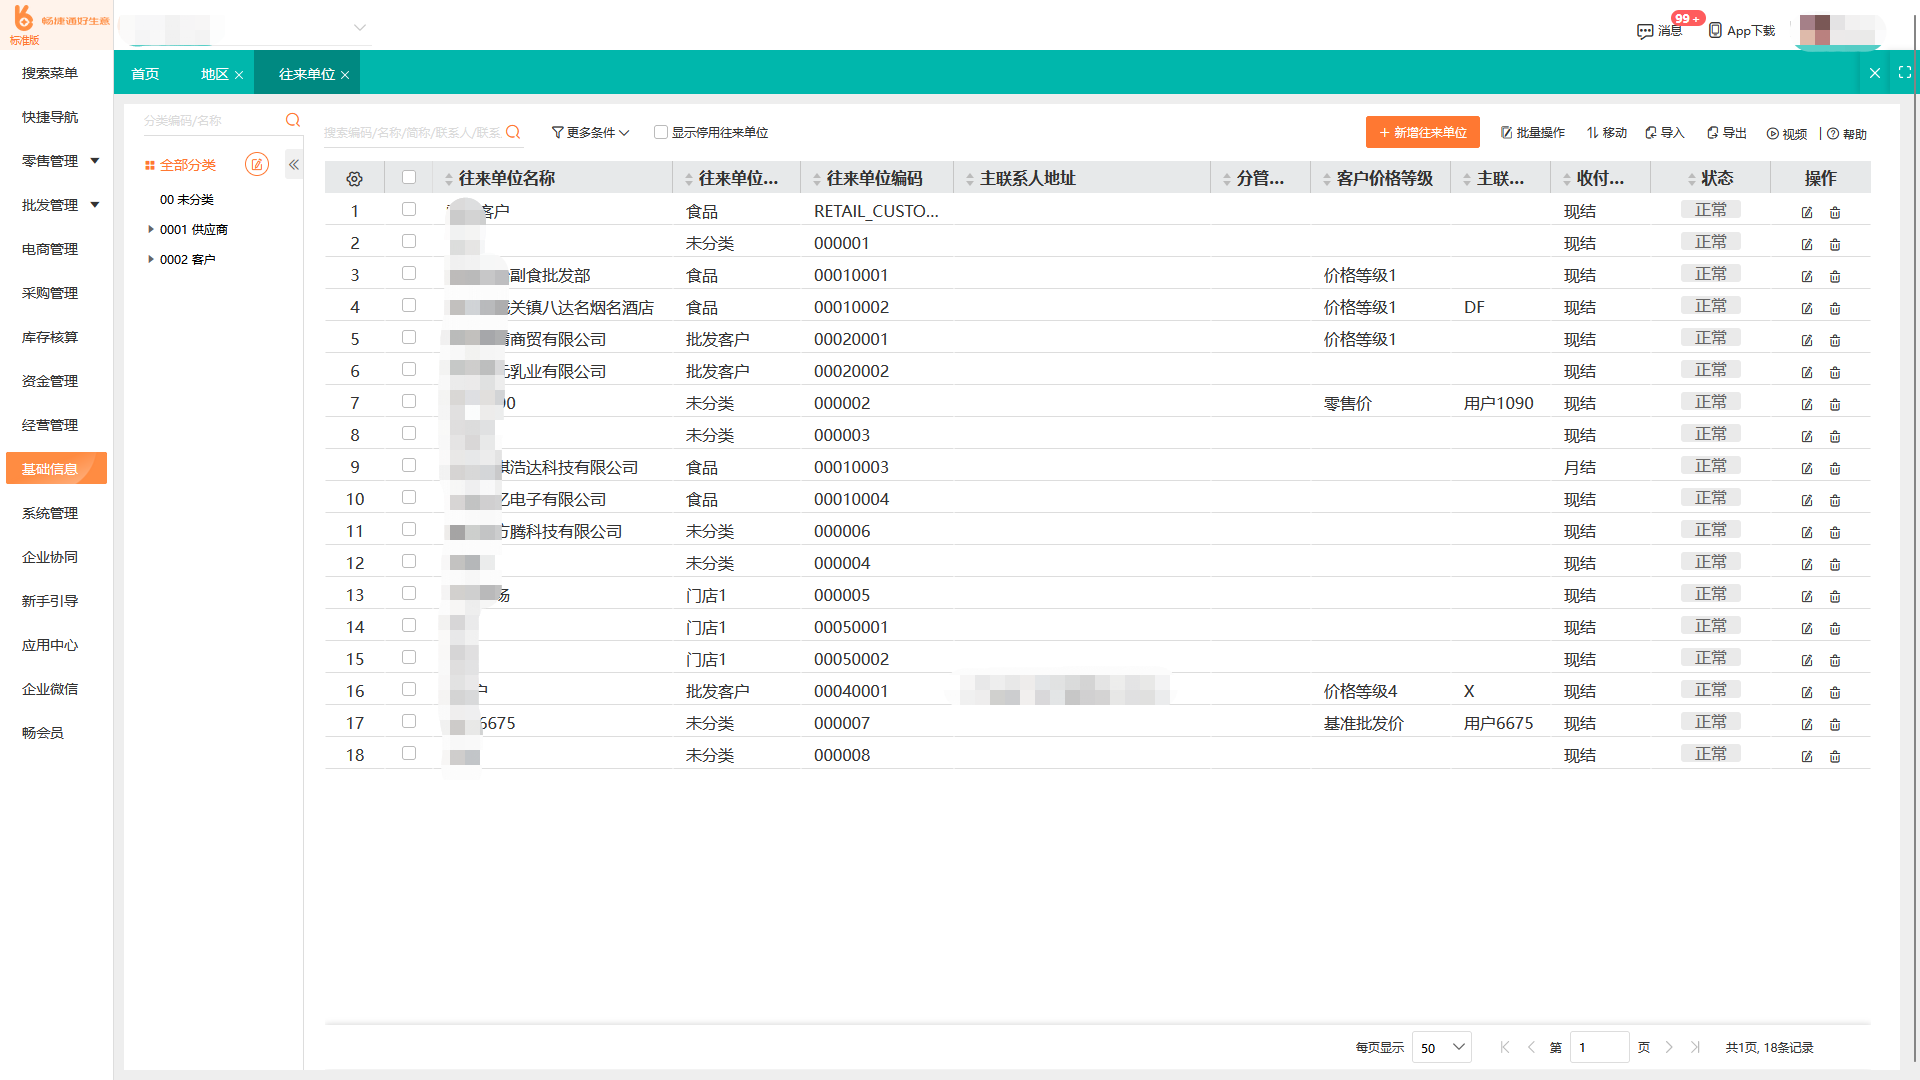Click the 视频 help icon

(1787, 131)
